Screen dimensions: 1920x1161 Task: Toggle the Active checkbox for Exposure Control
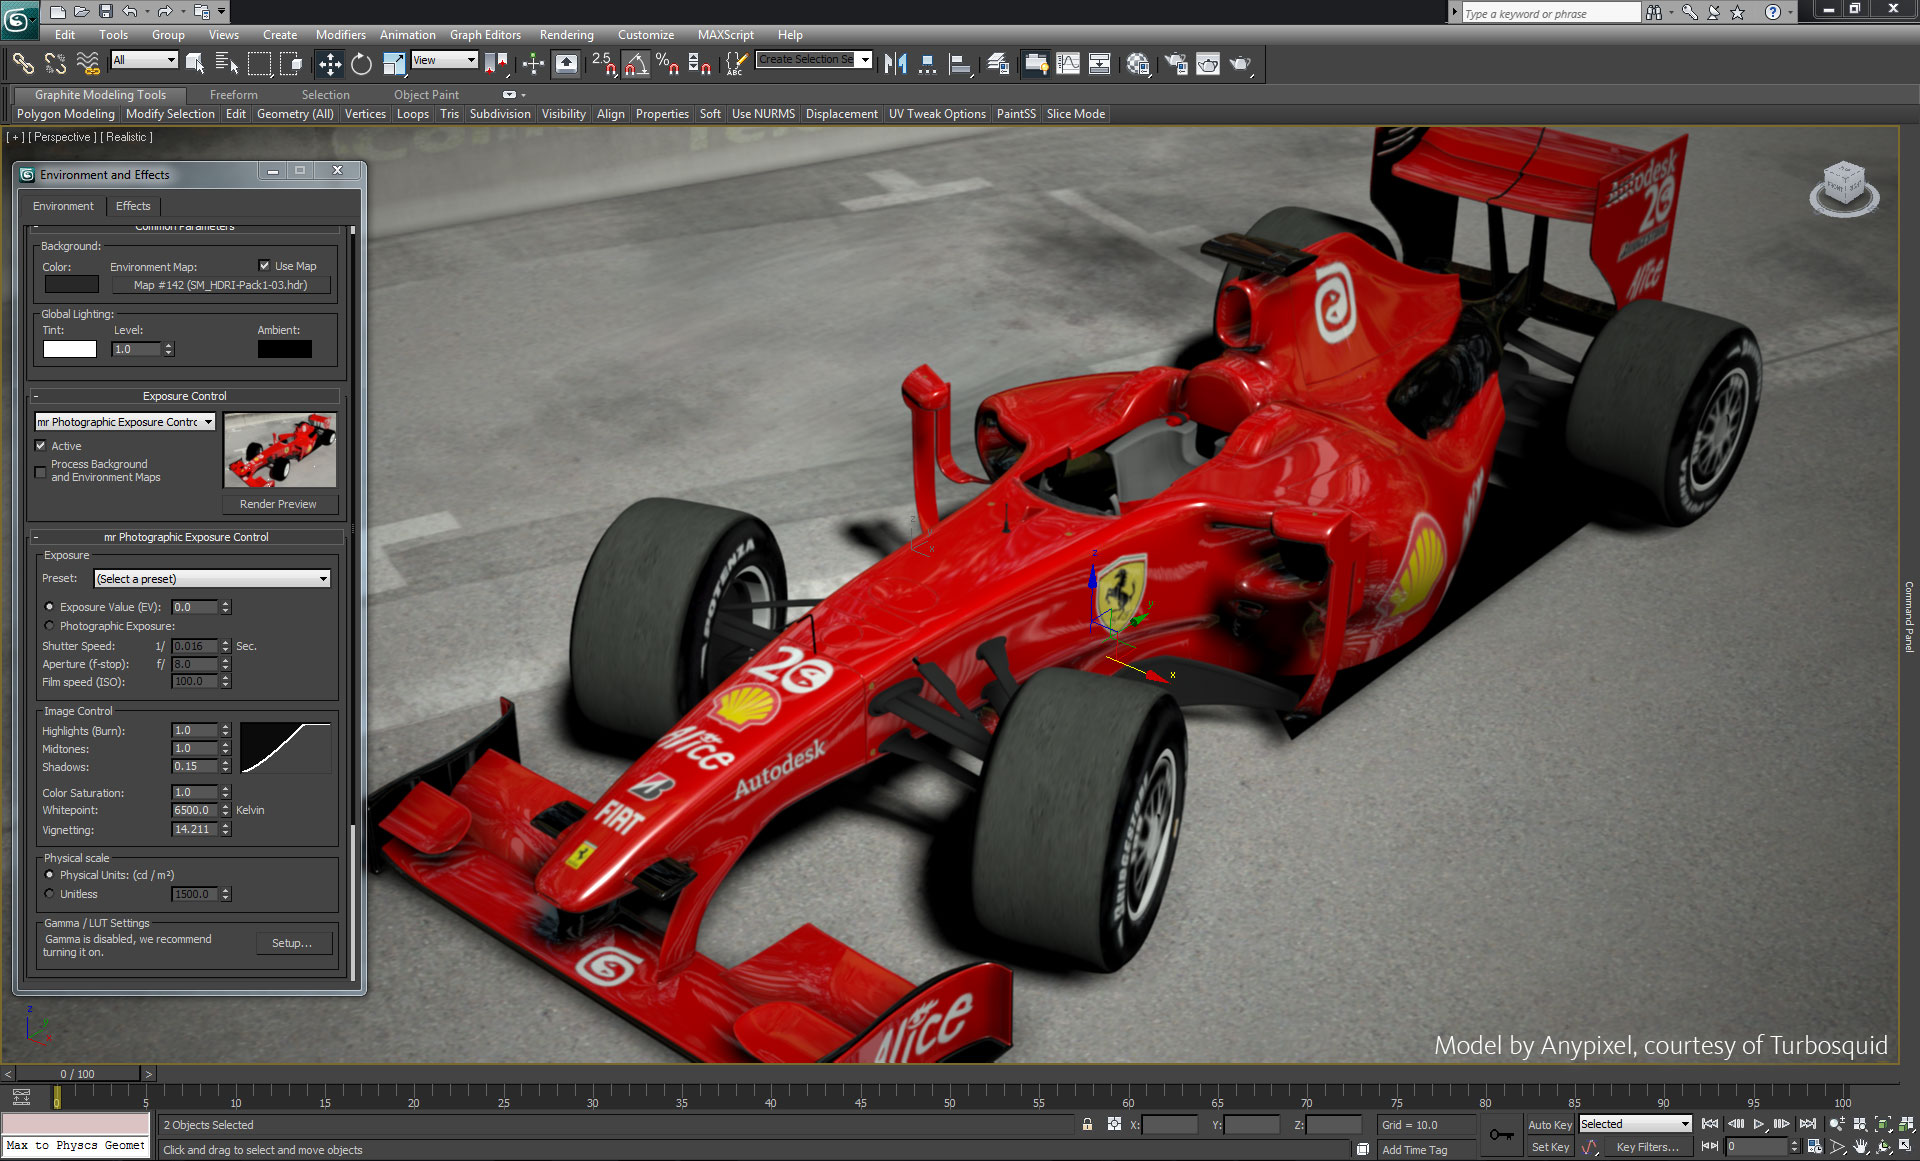coord(41,444)
